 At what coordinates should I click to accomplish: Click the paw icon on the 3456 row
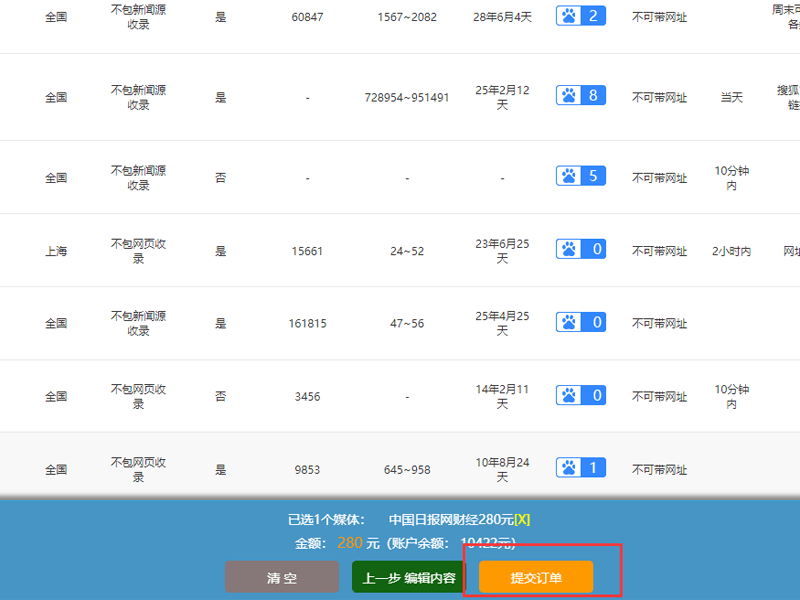[x=580, y=394]
